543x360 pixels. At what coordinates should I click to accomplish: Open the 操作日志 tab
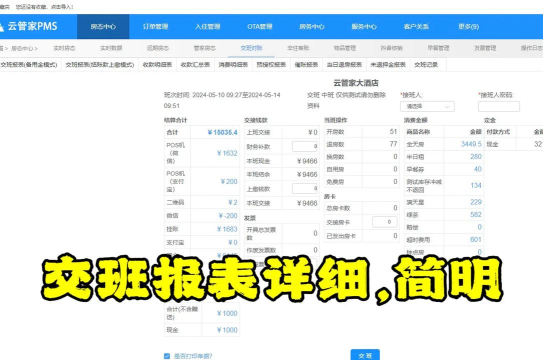pyautogui.click(x=532, y=48)
